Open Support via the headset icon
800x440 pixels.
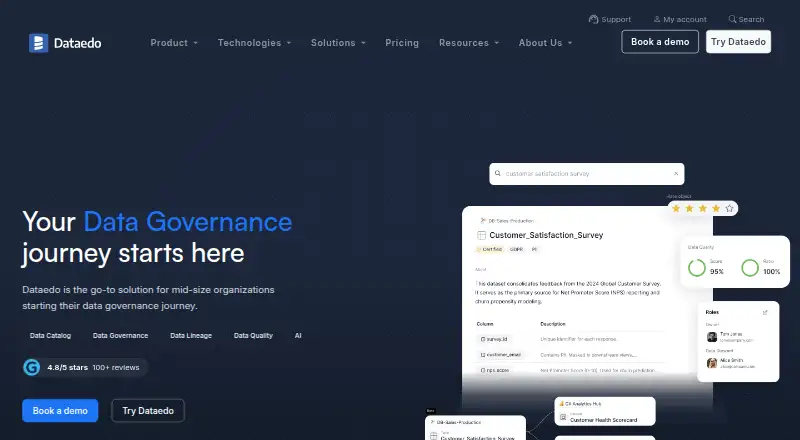(593, 19)
